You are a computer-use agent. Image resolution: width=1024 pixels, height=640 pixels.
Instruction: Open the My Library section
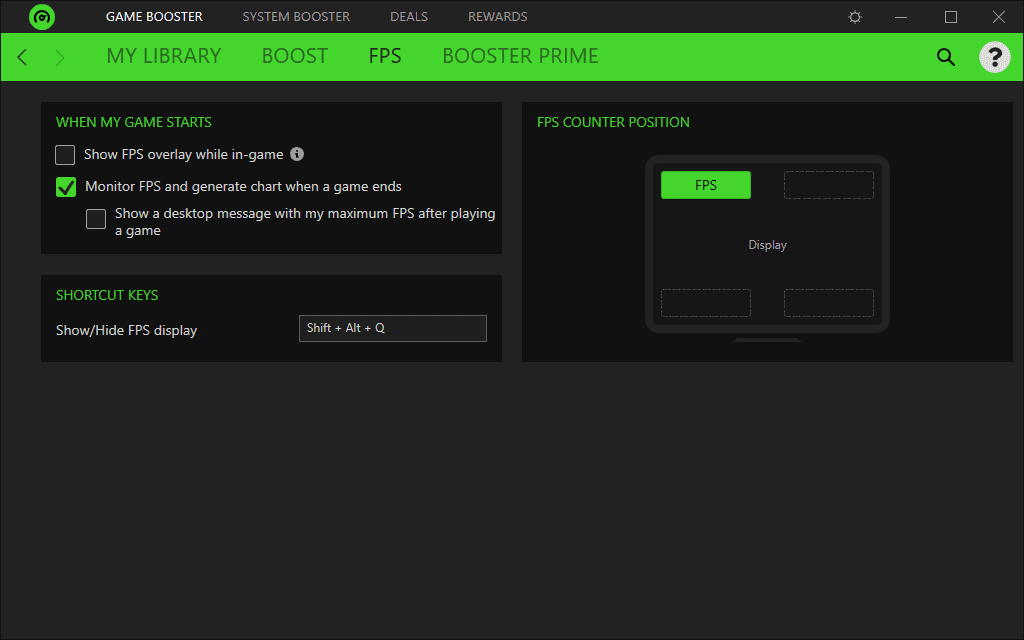click(x=164, y=56)
